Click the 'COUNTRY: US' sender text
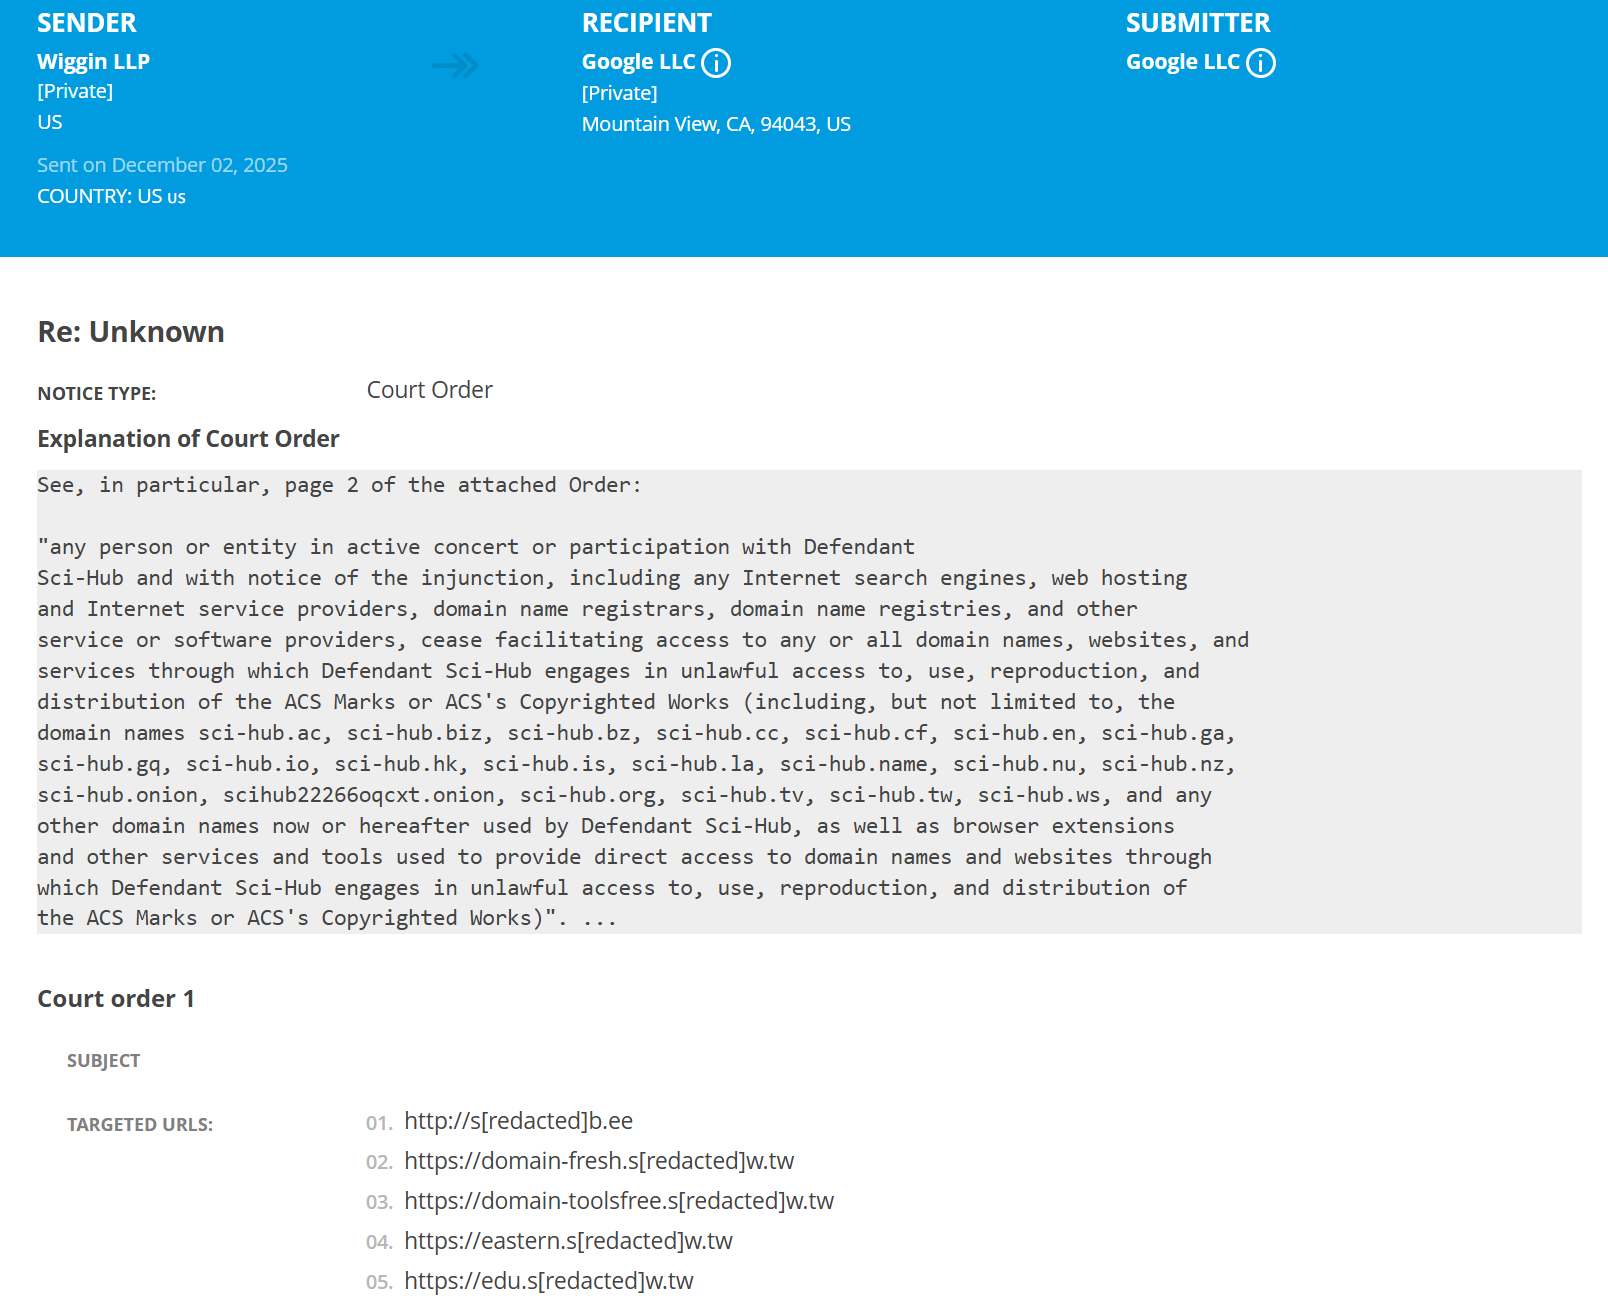Viewport: 1608px width, 1304px height. click(111, 197)
